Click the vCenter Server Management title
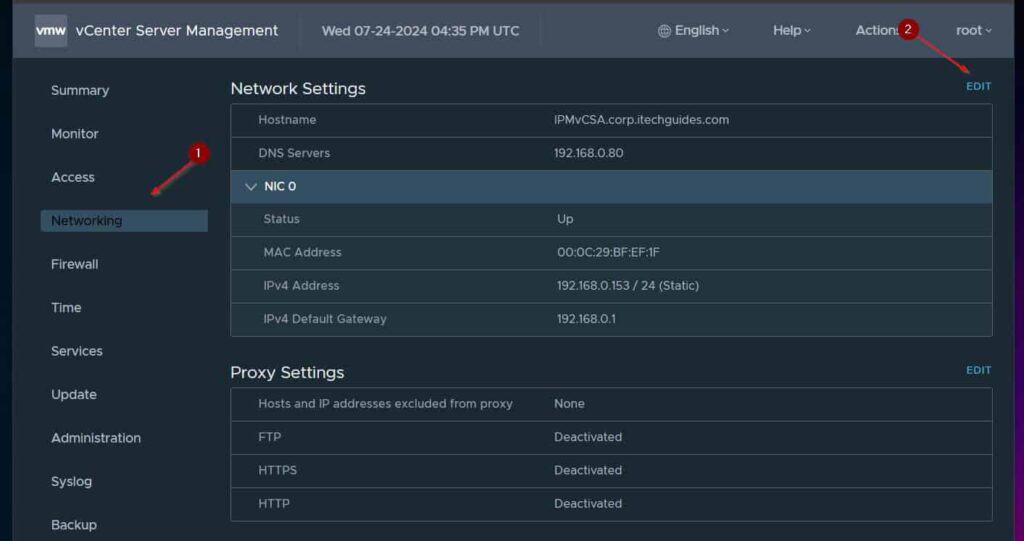This screenshot has width=1024, height=541. point(177,31)
